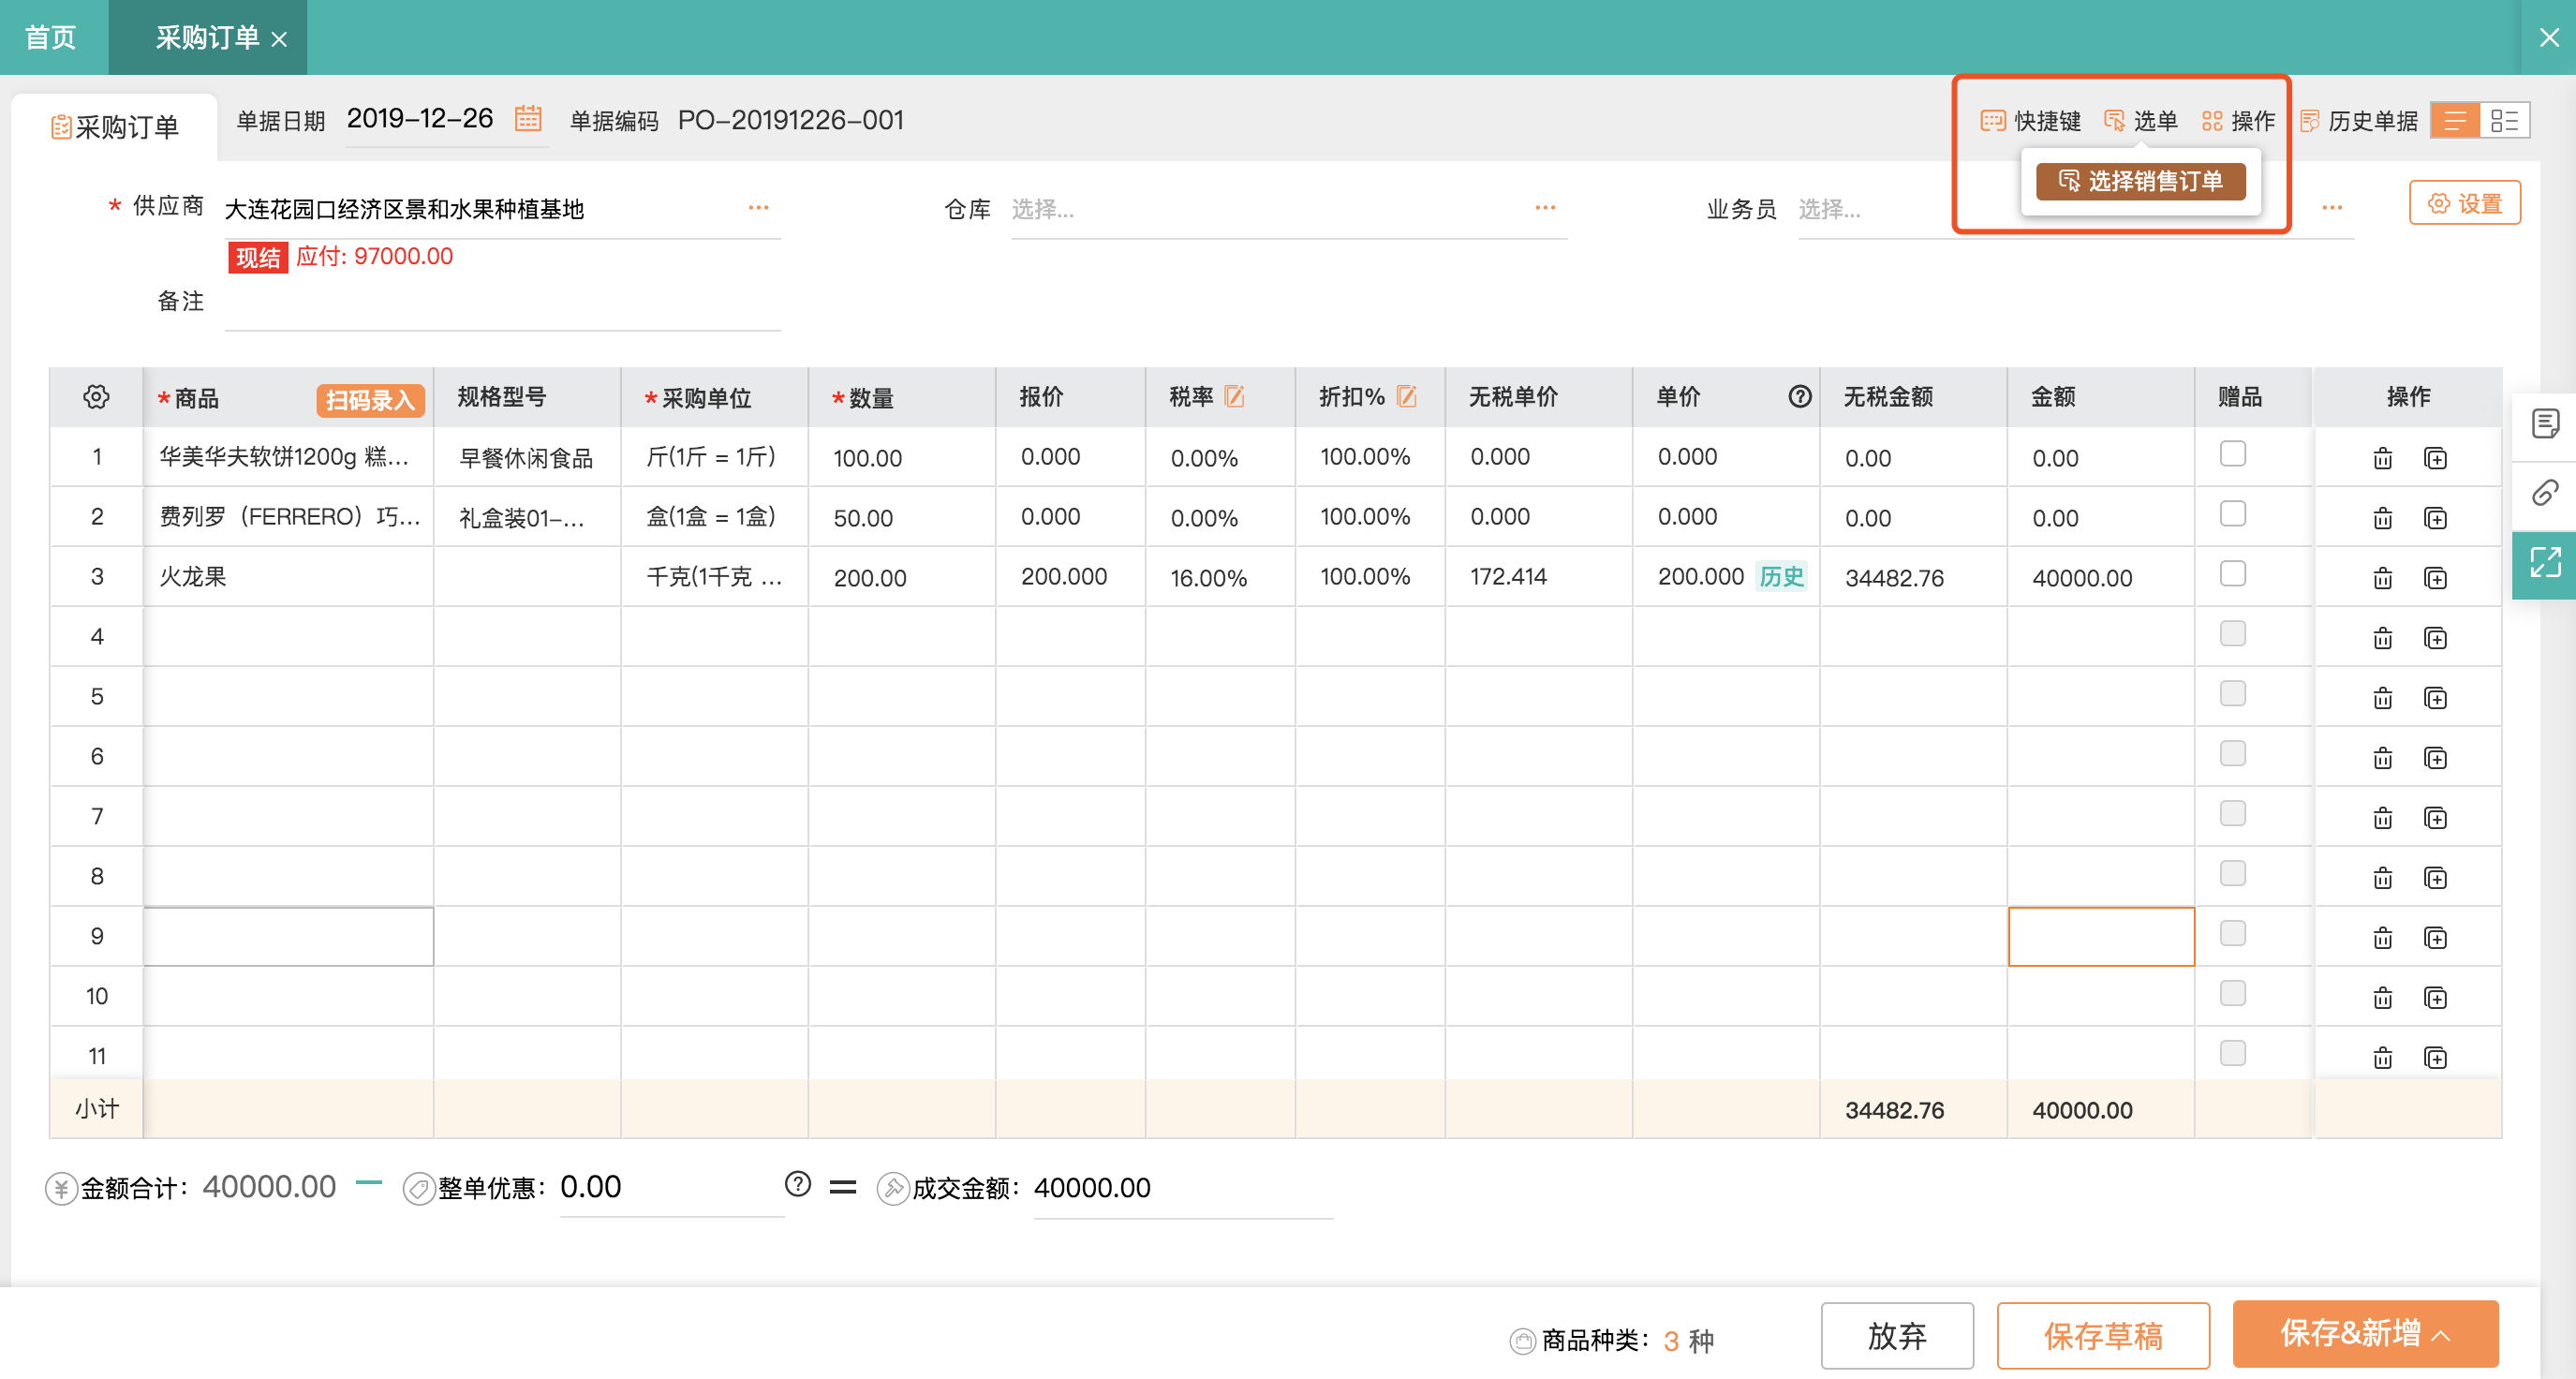Click 选择销售订单 button
This screenshot has height=1379, width=2576.
pos(2145,179)
